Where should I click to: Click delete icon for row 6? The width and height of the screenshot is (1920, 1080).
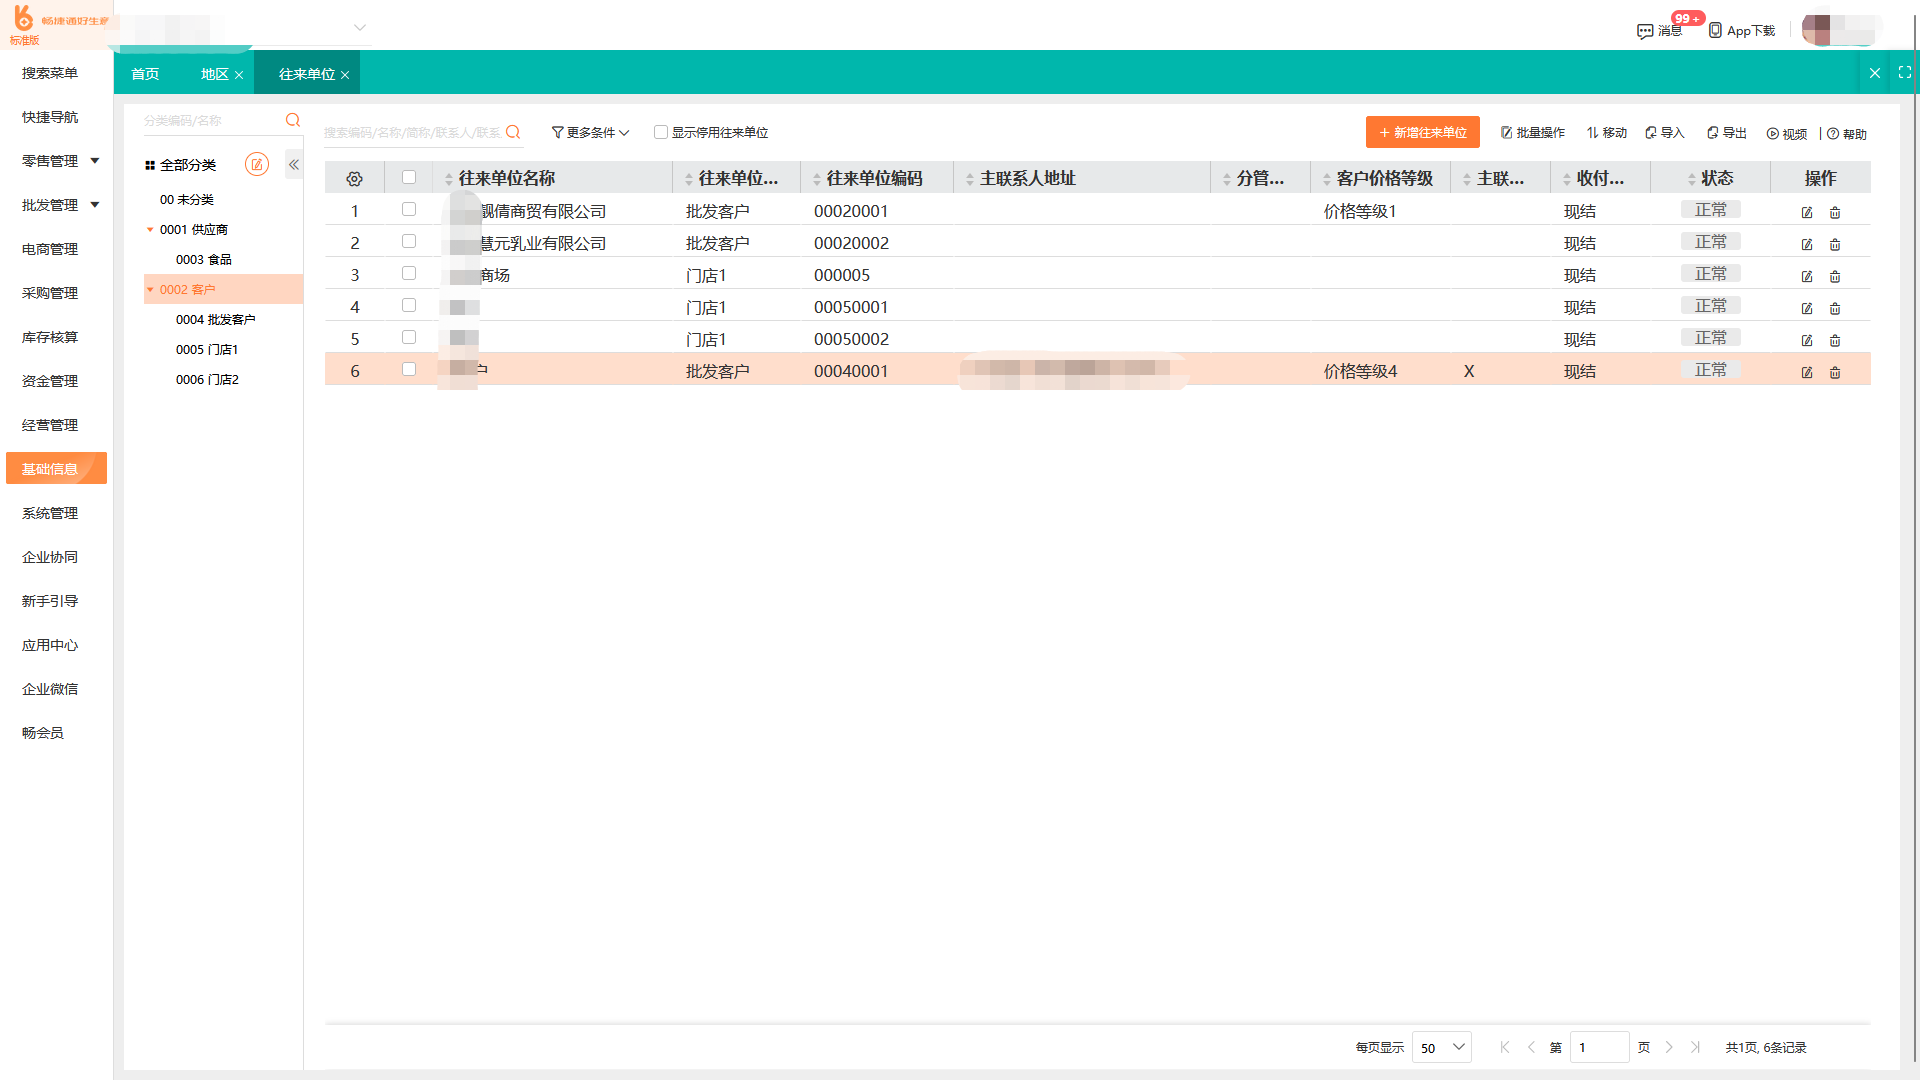[1834, 371]
